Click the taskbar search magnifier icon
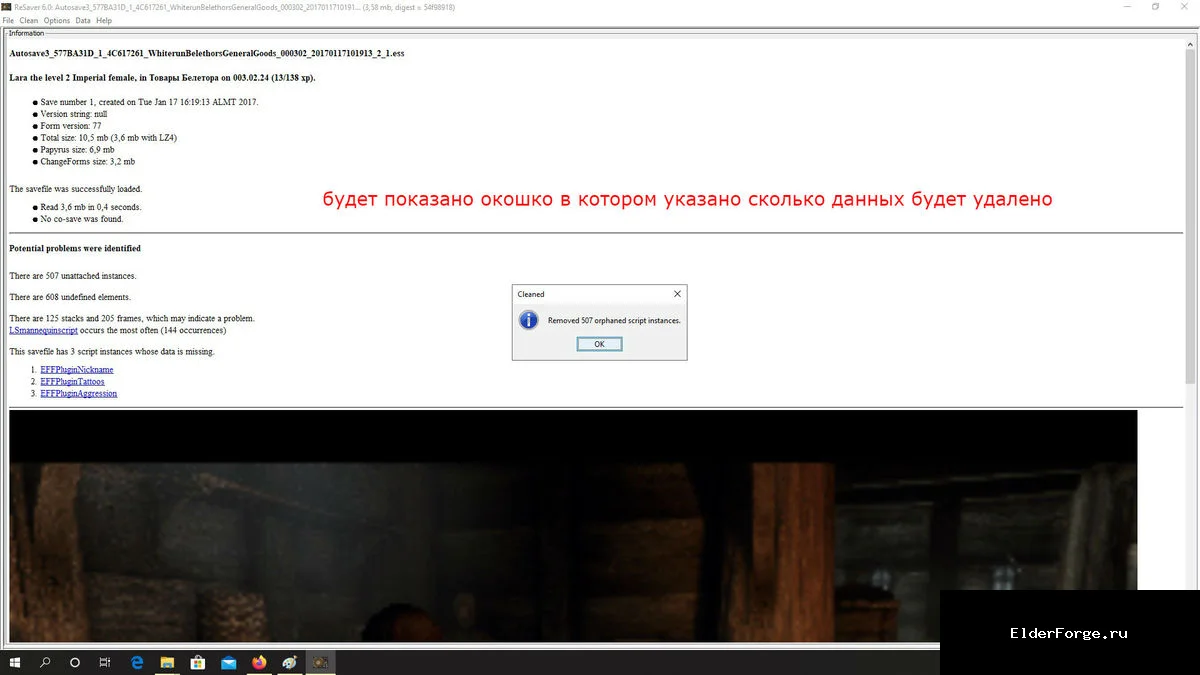This screenshot has width=1200, height=675. [45, 662]
